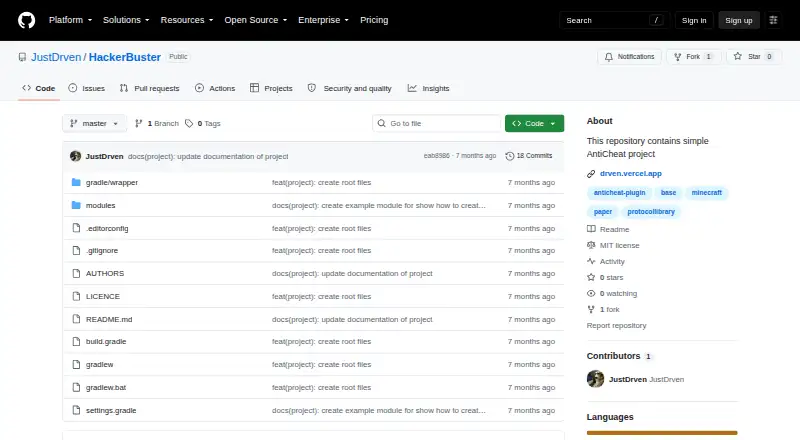Expand the master branch selector
The height and width of the screenshot is (440, 800).
click(94, 124)
